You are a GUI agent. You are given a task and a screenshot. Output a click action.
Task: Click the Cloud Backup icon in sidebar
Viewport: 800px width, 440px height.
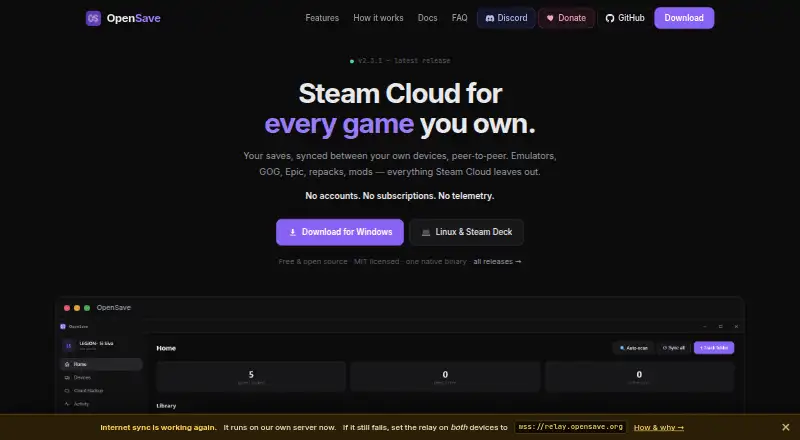click(x=67, y=391)
